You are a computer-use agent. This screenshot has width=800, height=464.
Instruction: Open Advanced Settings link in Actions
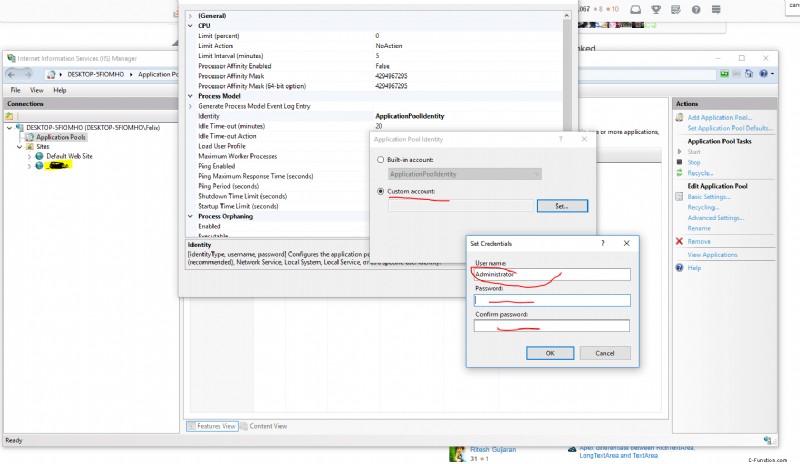point(715,217)
